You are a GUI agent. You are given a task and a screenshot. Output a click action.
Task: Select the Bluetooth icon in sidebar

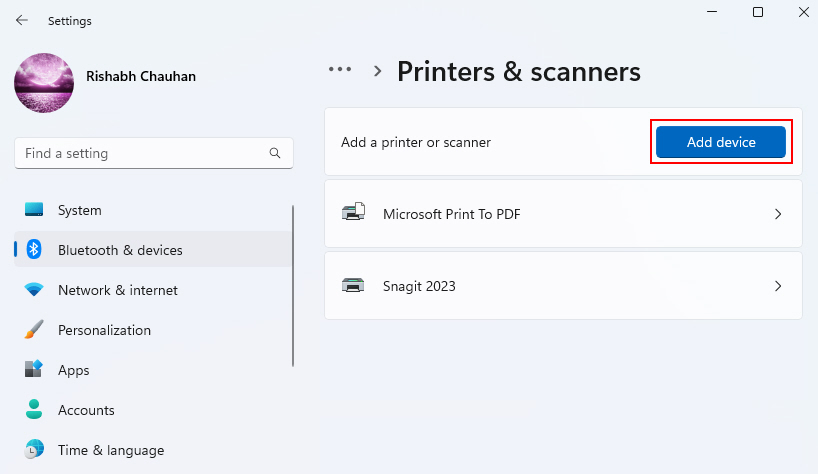34,249
